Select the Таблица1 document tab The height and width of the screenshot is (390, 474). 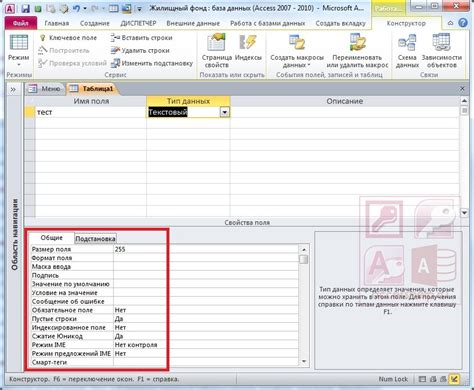92,89
